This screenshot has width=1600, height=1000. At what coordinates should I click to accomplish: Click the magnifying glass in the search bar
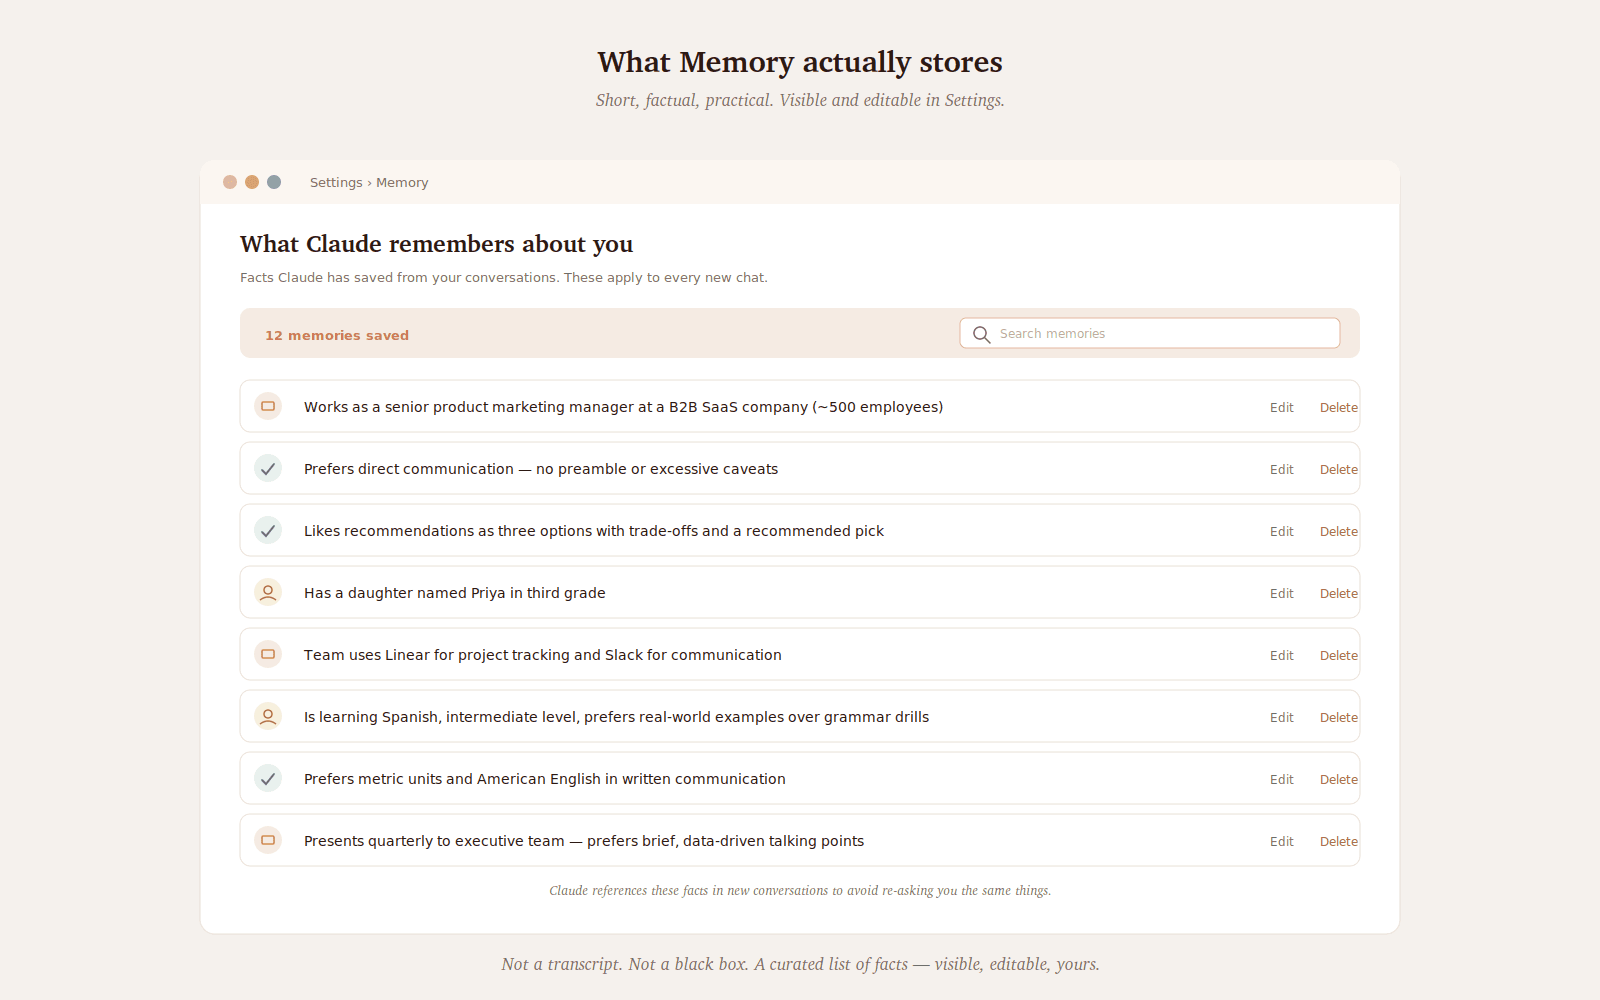click(x=981, y=334)
